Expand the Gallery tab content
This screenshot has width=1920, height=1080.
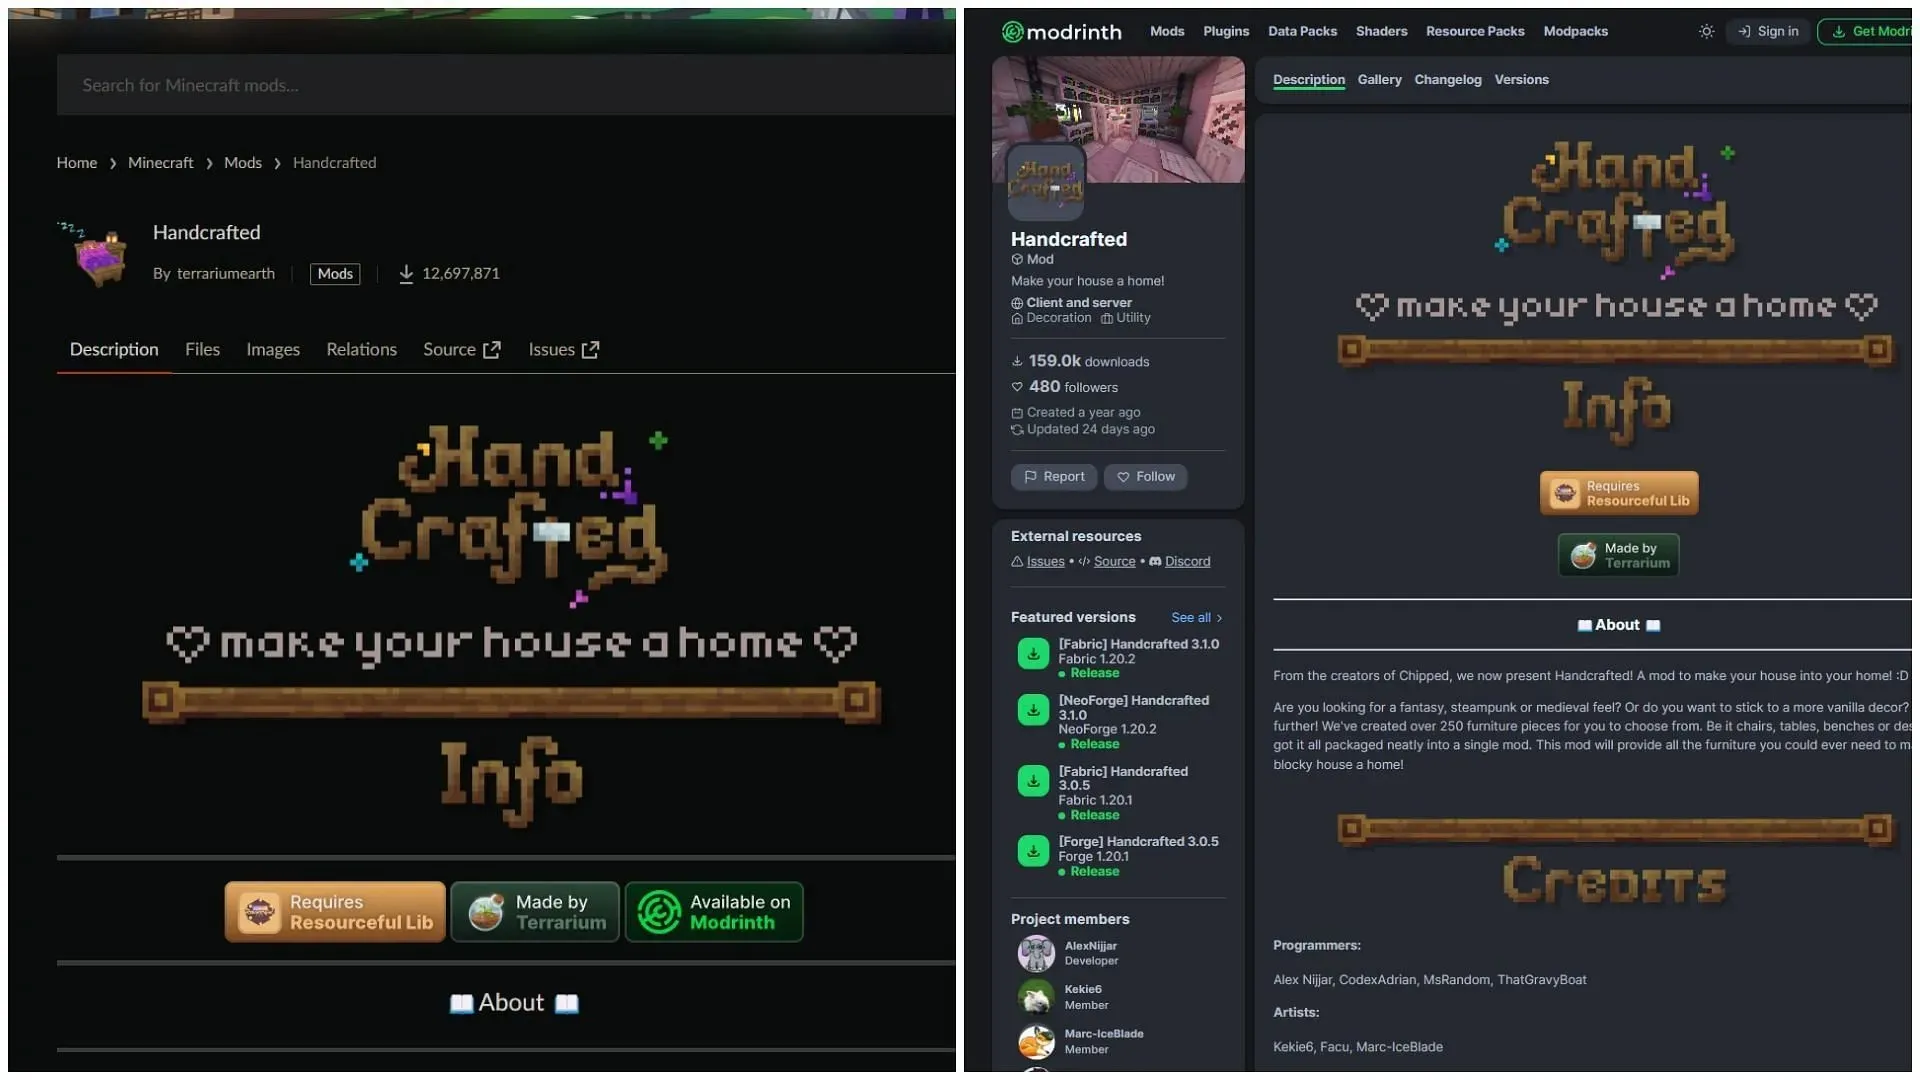pyautogui.click(x=1379, y=80)
